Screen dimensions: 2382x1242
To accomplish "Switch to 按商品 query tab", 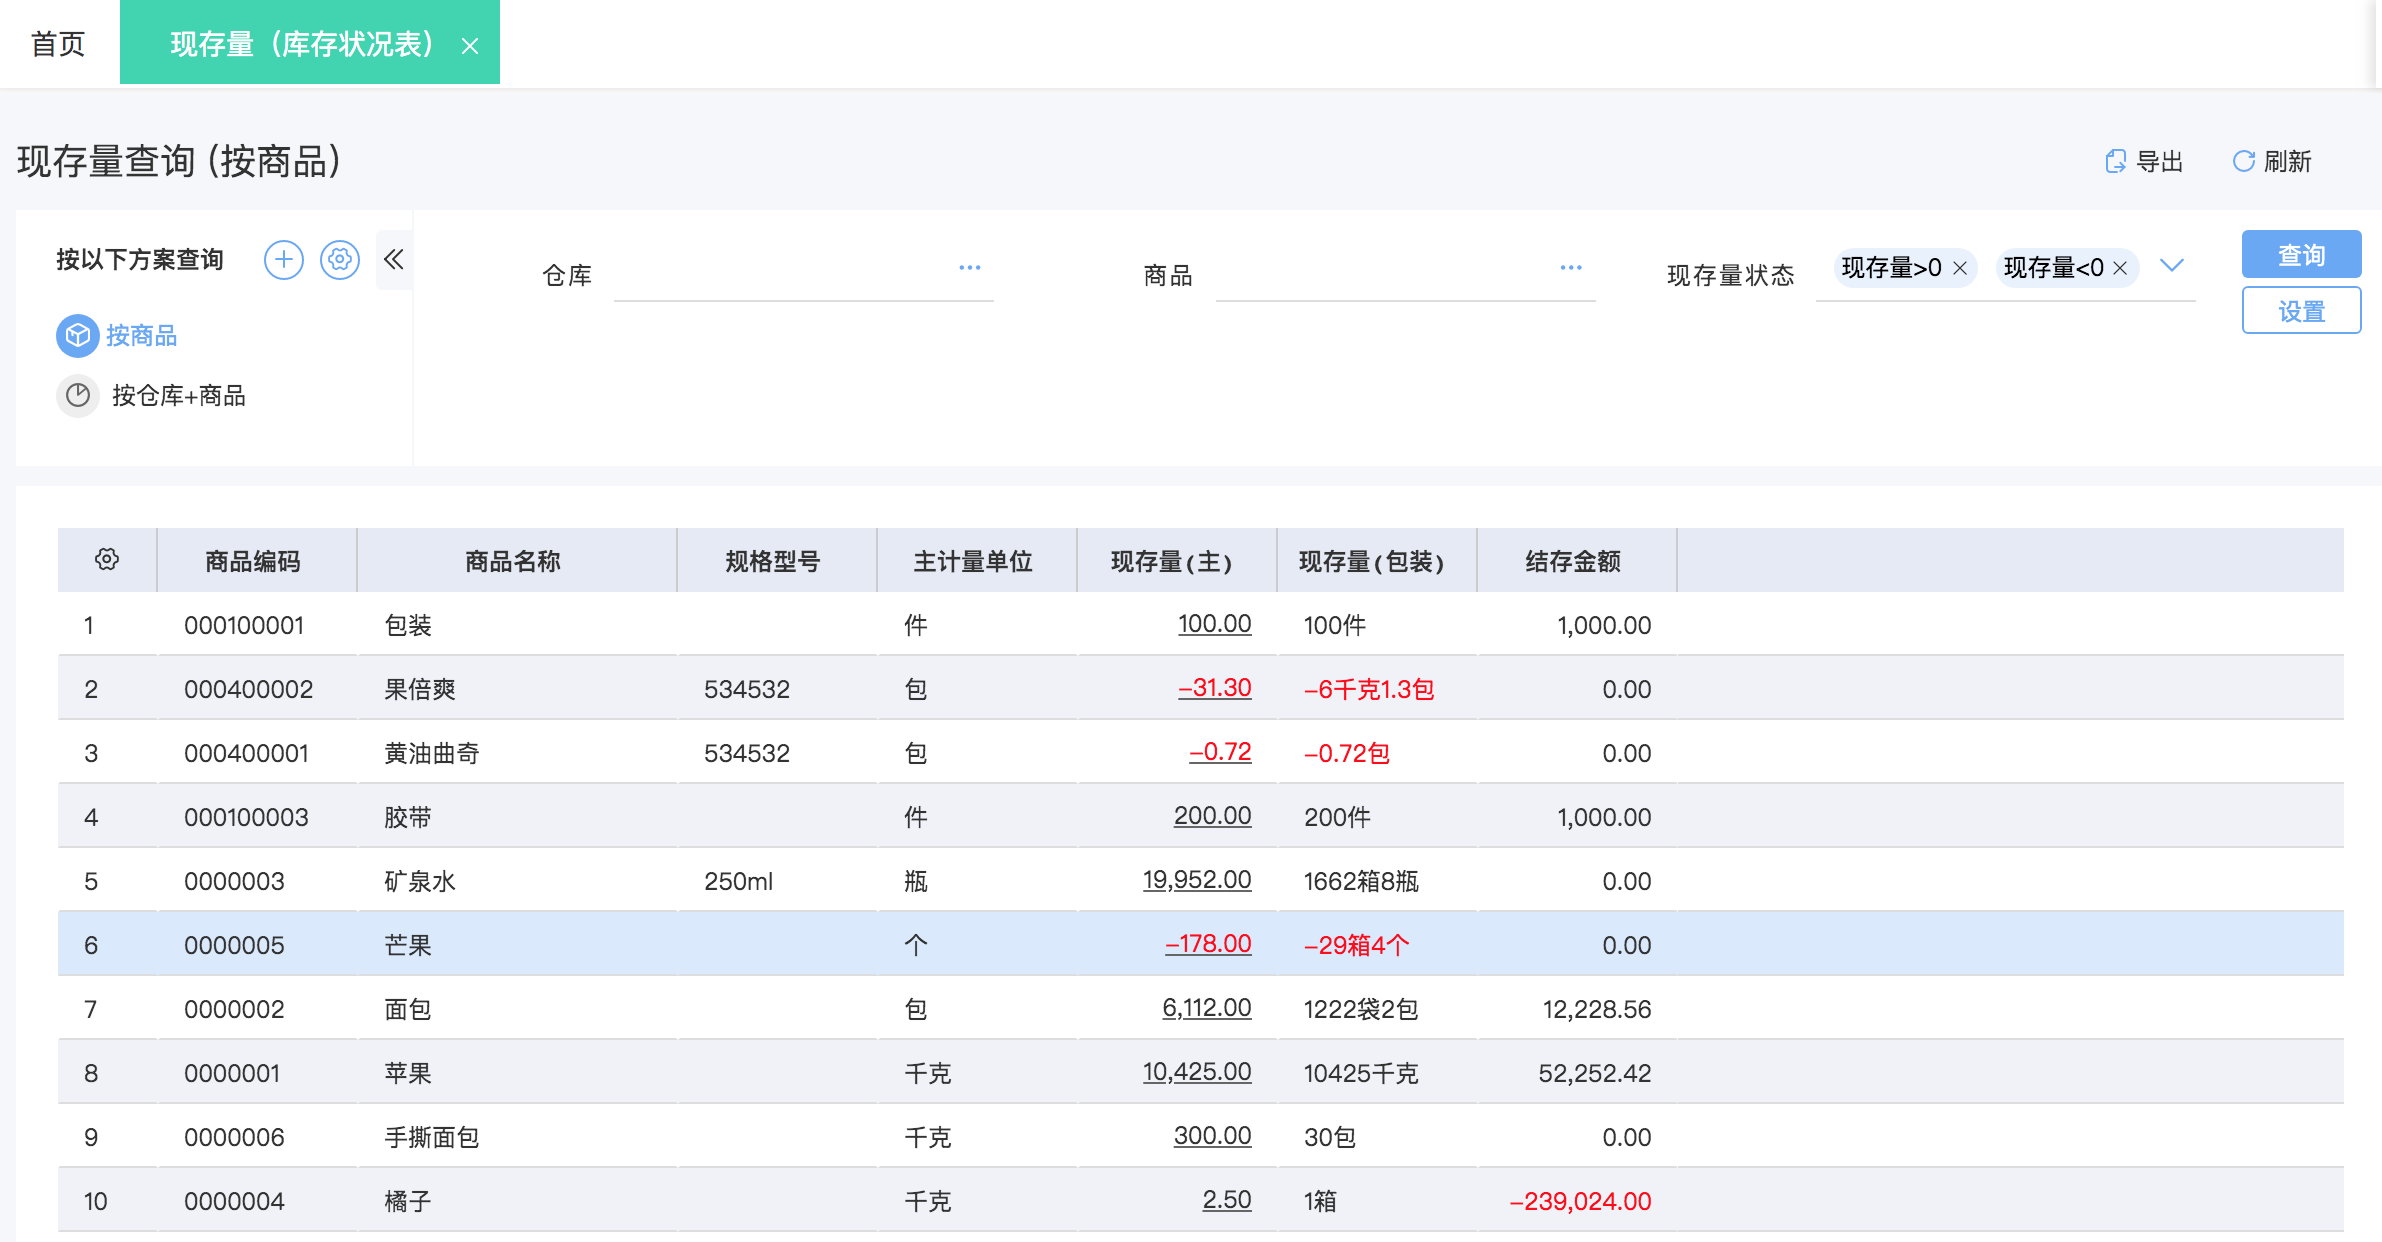I will point(140,334).
